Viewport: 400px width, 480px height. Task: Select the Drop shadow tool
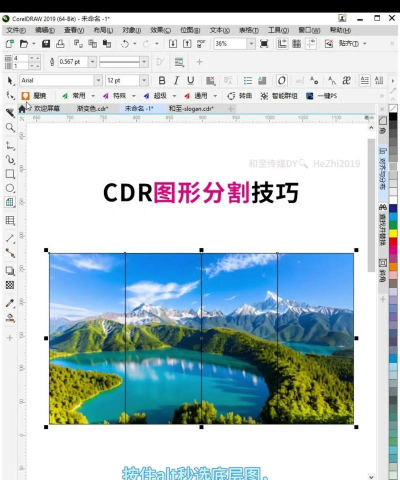point(10,271)
